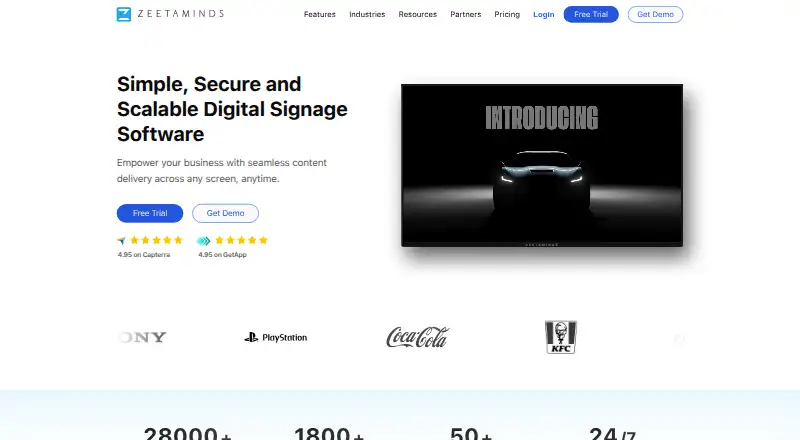800x440 pixels.
Task: Click the ZEETAMINDS brand name text
Action: coord(181,14)
